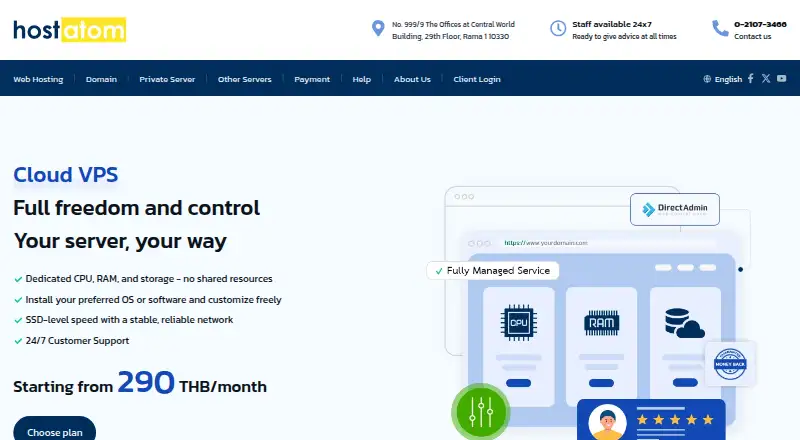Image resolution: width=800 pixels, height=440 pixels.
Task: Open the YouTube icon in navbar
Action: 782,78
